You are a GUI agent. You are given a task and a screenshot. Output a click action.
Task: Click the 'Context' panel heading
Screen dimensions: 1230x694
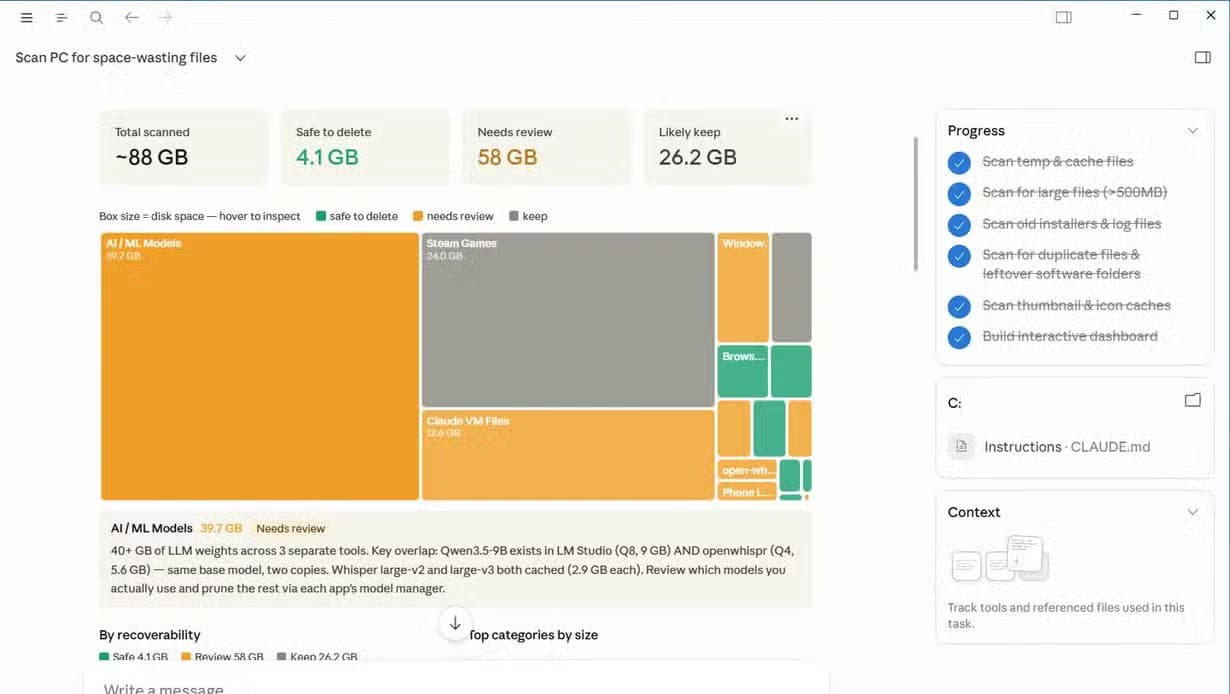click(x=974, y=512)
